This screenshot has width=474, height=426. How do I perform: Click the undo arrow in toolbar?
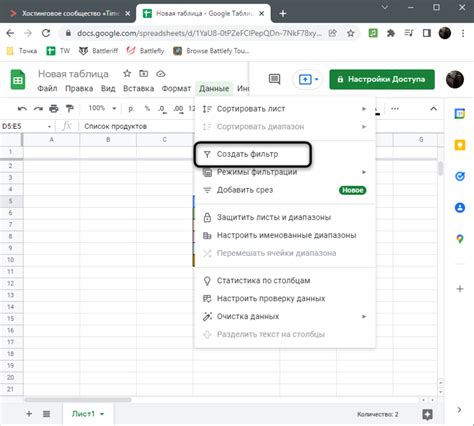[x=22, y=109]
